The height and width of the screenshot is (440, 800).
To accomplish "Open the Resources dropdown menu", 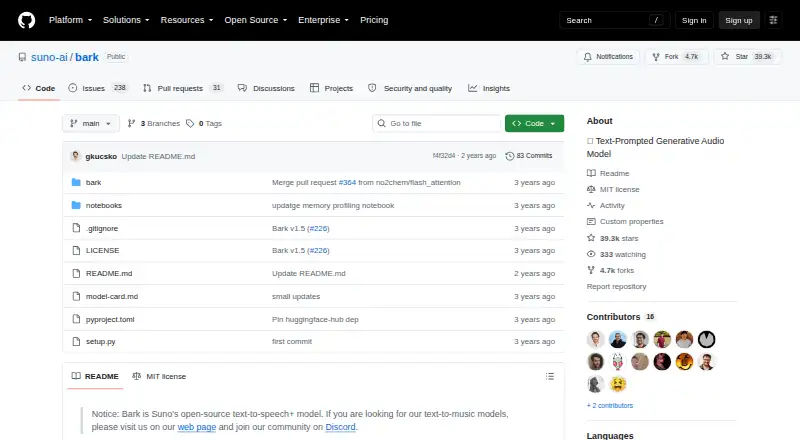I will click(x=187, y=20).
